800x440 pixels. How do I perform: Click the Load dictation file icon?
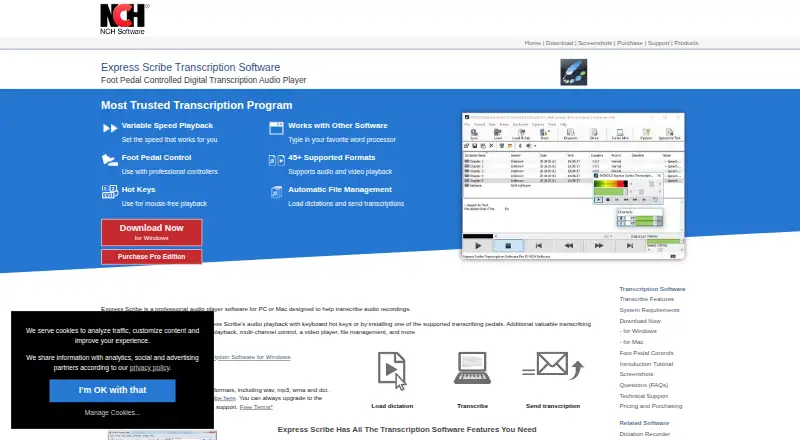pyautogui.click(x=392, y=371)
